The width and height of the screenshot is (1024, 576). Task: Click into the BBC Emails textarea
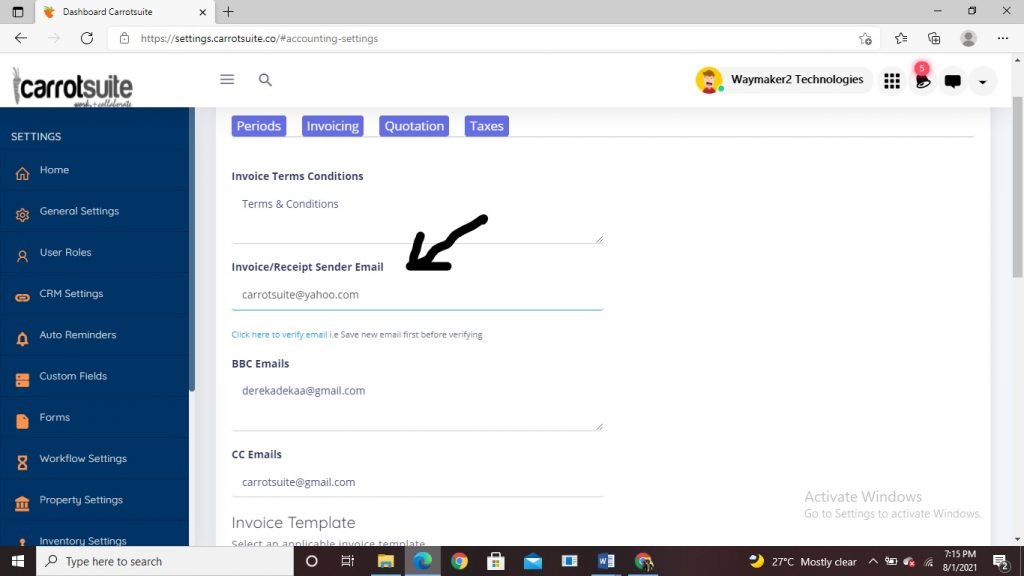pyautogui.click(x=417, y=405)
